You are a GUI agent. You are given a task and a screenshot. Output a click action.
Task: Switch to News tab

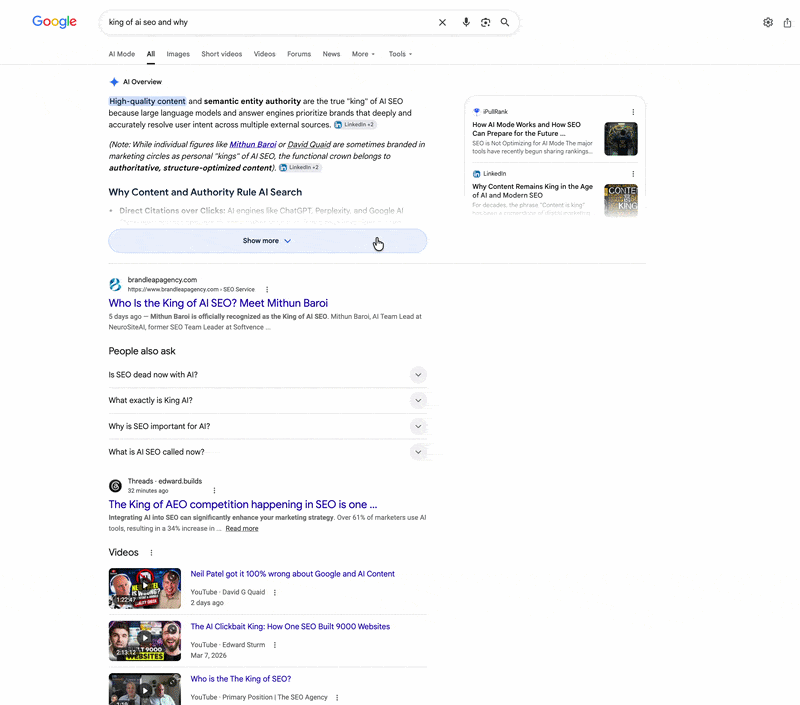click(x=331, y=54)
